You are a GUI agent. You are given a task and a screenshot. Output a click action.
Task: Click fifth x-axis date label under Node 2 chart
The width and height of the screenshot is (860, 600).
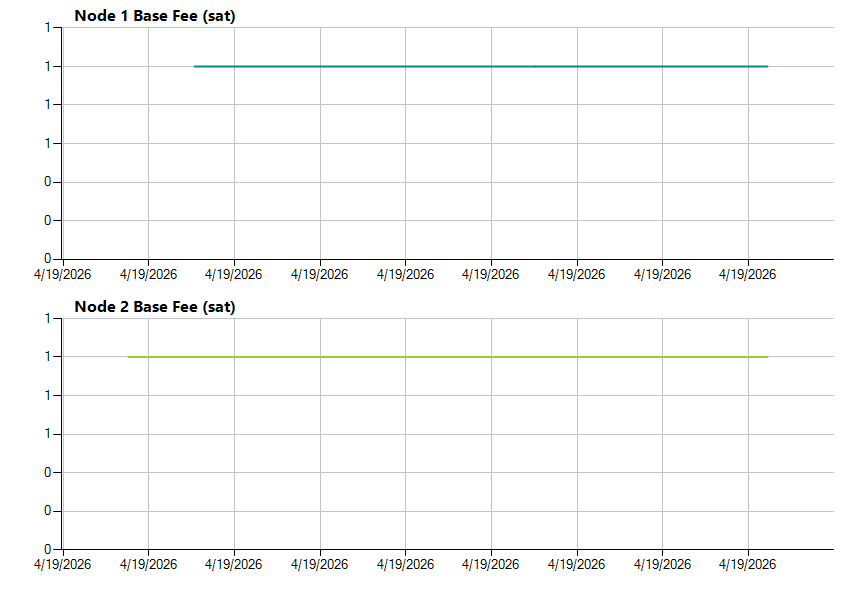[x=405, y=565]
